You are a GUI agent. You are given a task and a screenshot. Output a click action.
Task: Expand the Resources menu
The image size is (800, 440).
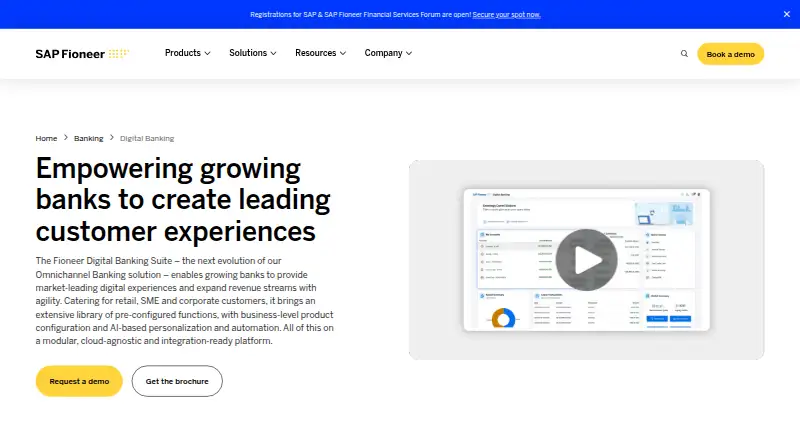(320, 53)
